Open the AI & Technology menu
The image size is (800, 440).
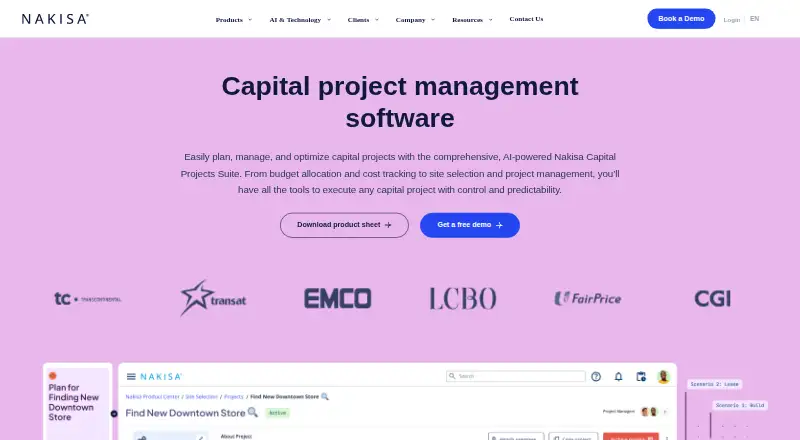pyautogui.click(x=295, y=20)
